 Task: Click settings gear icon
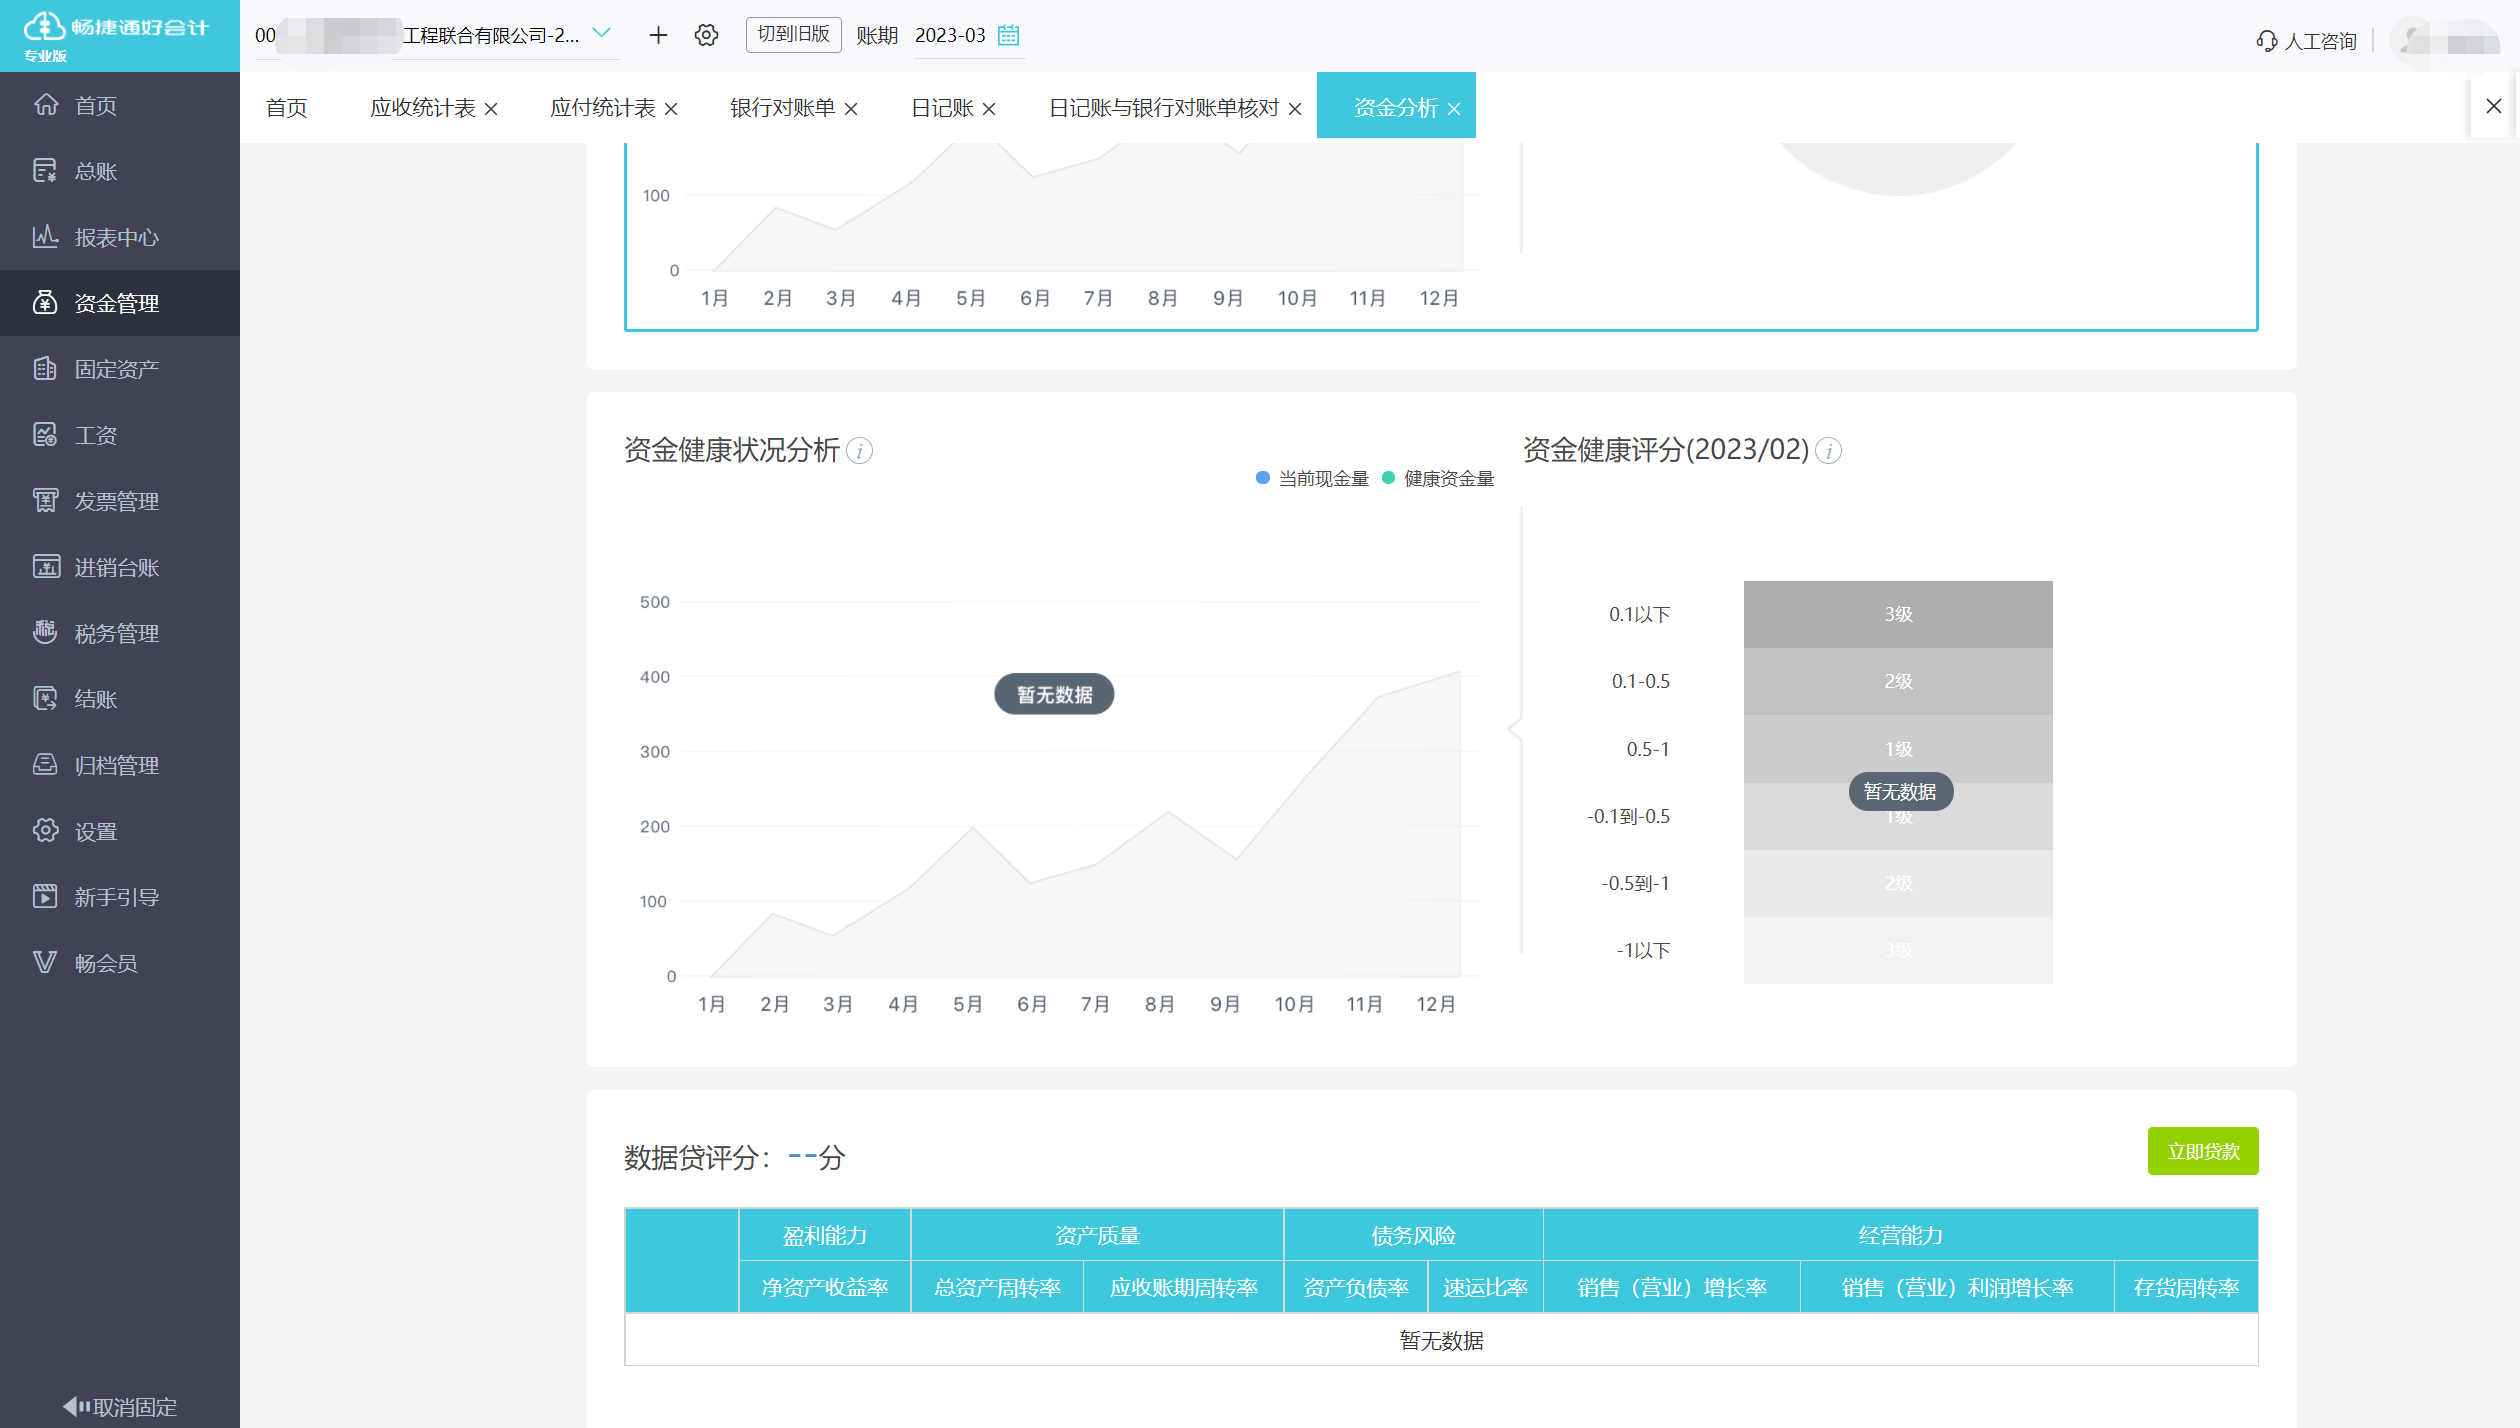pyautogui.click(x=706, y=33)
